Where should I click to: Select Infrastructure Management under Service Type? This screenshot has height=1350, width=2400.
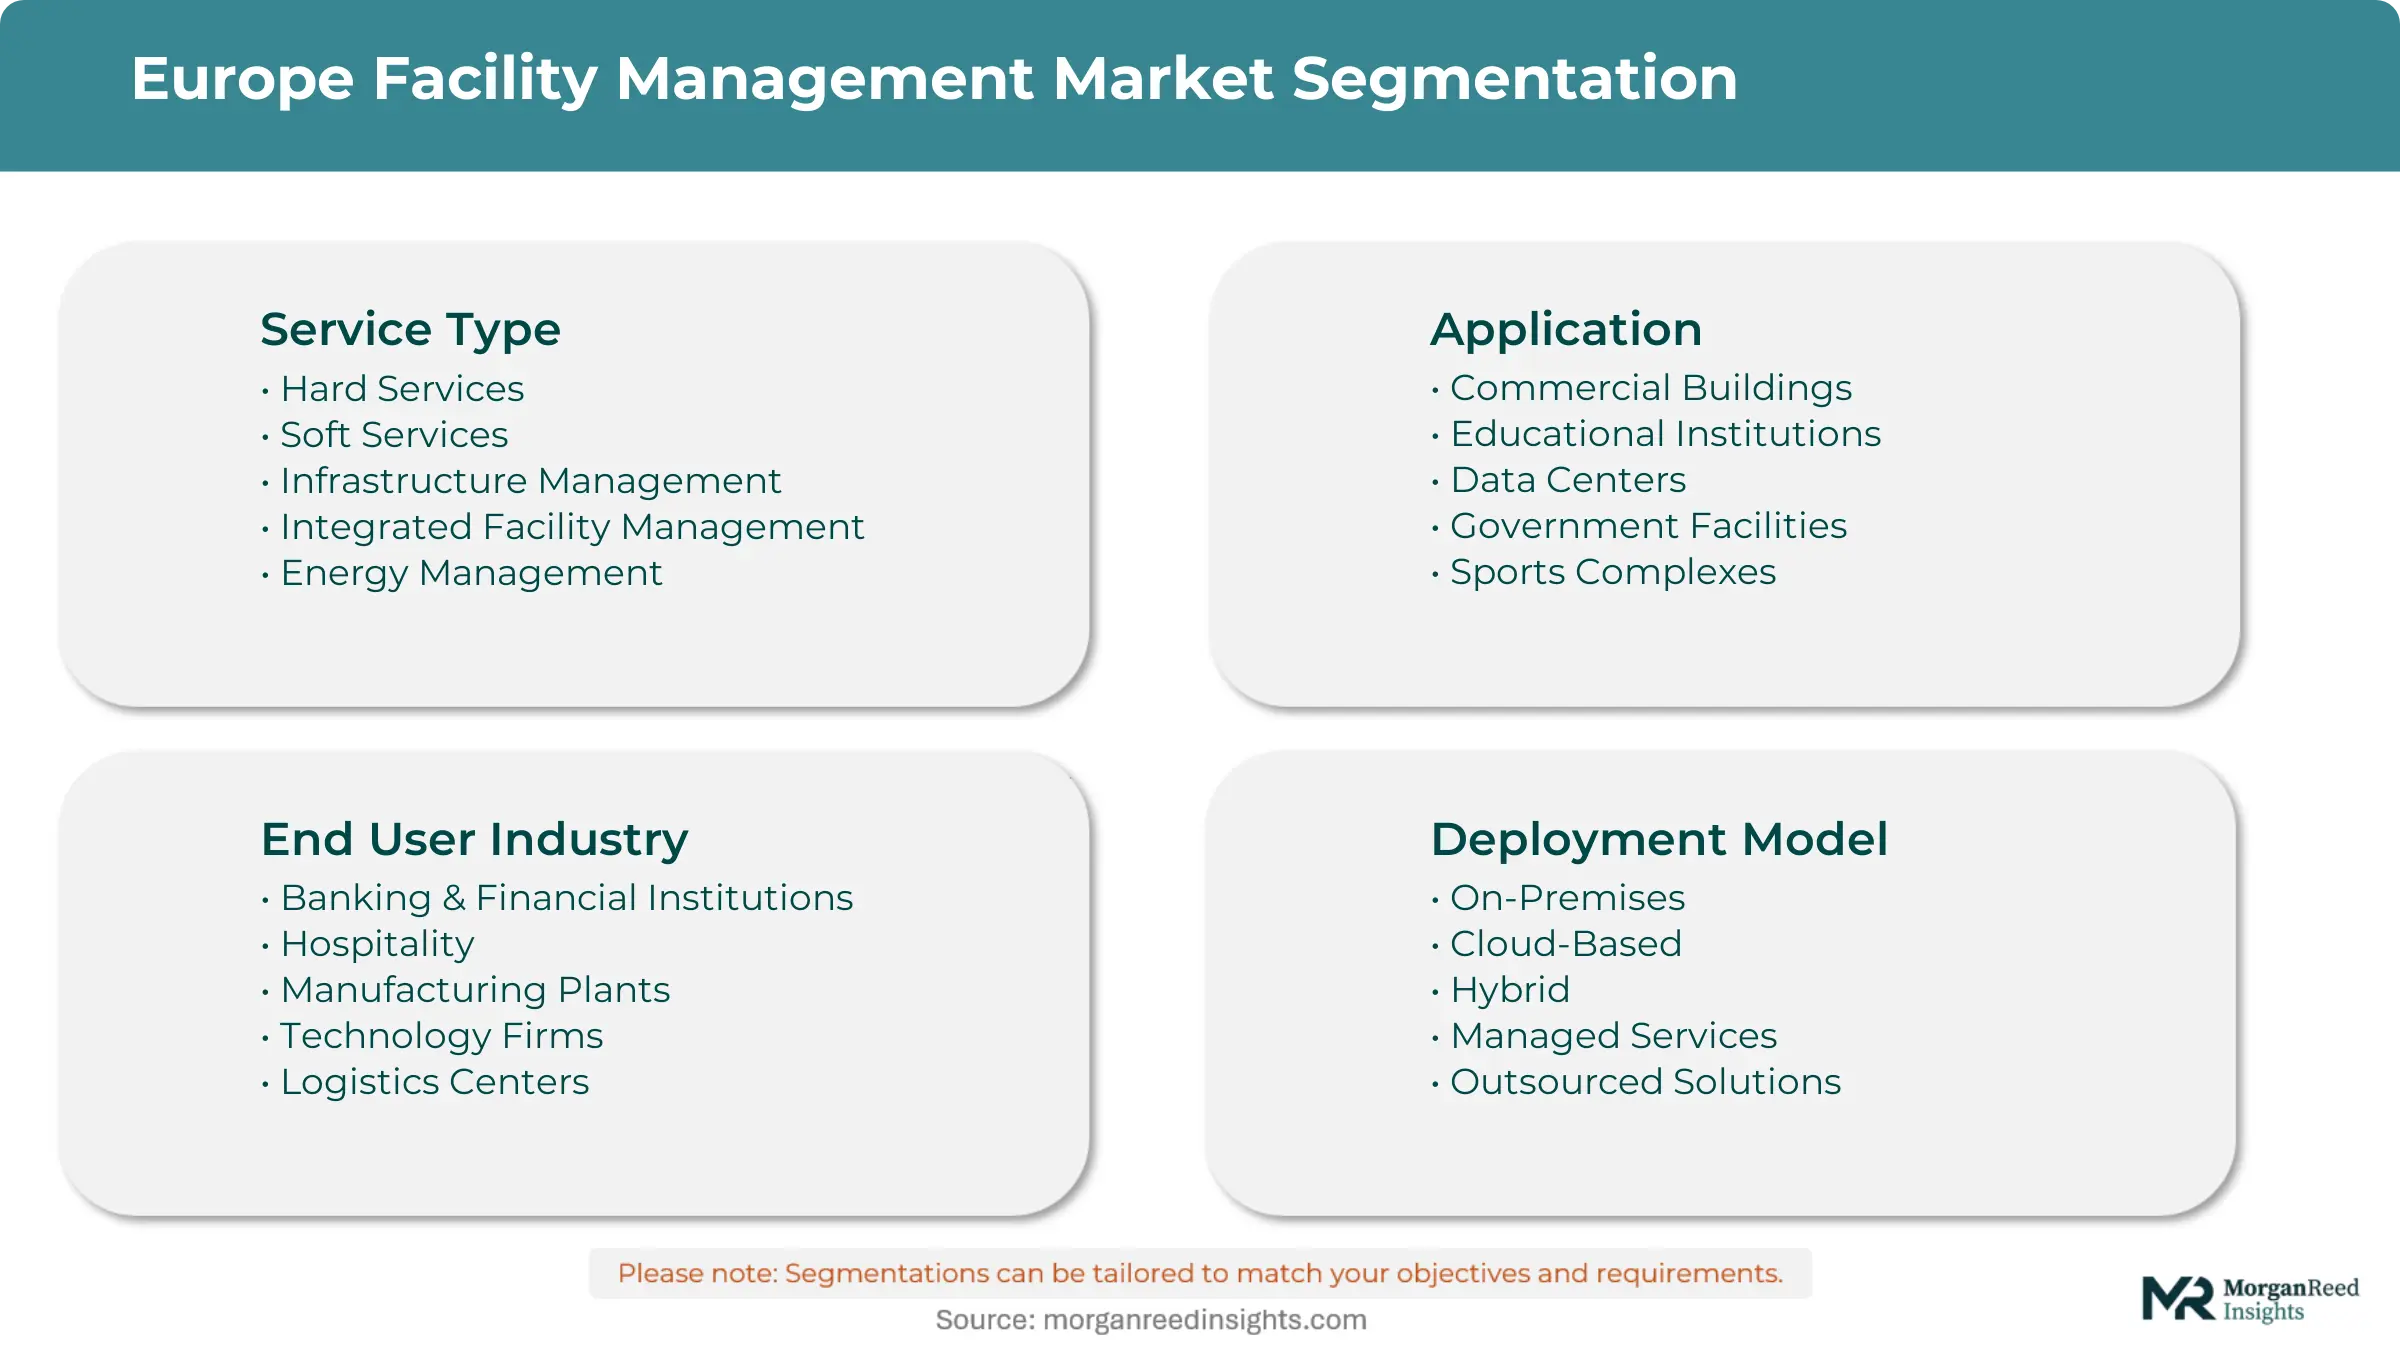531,481
